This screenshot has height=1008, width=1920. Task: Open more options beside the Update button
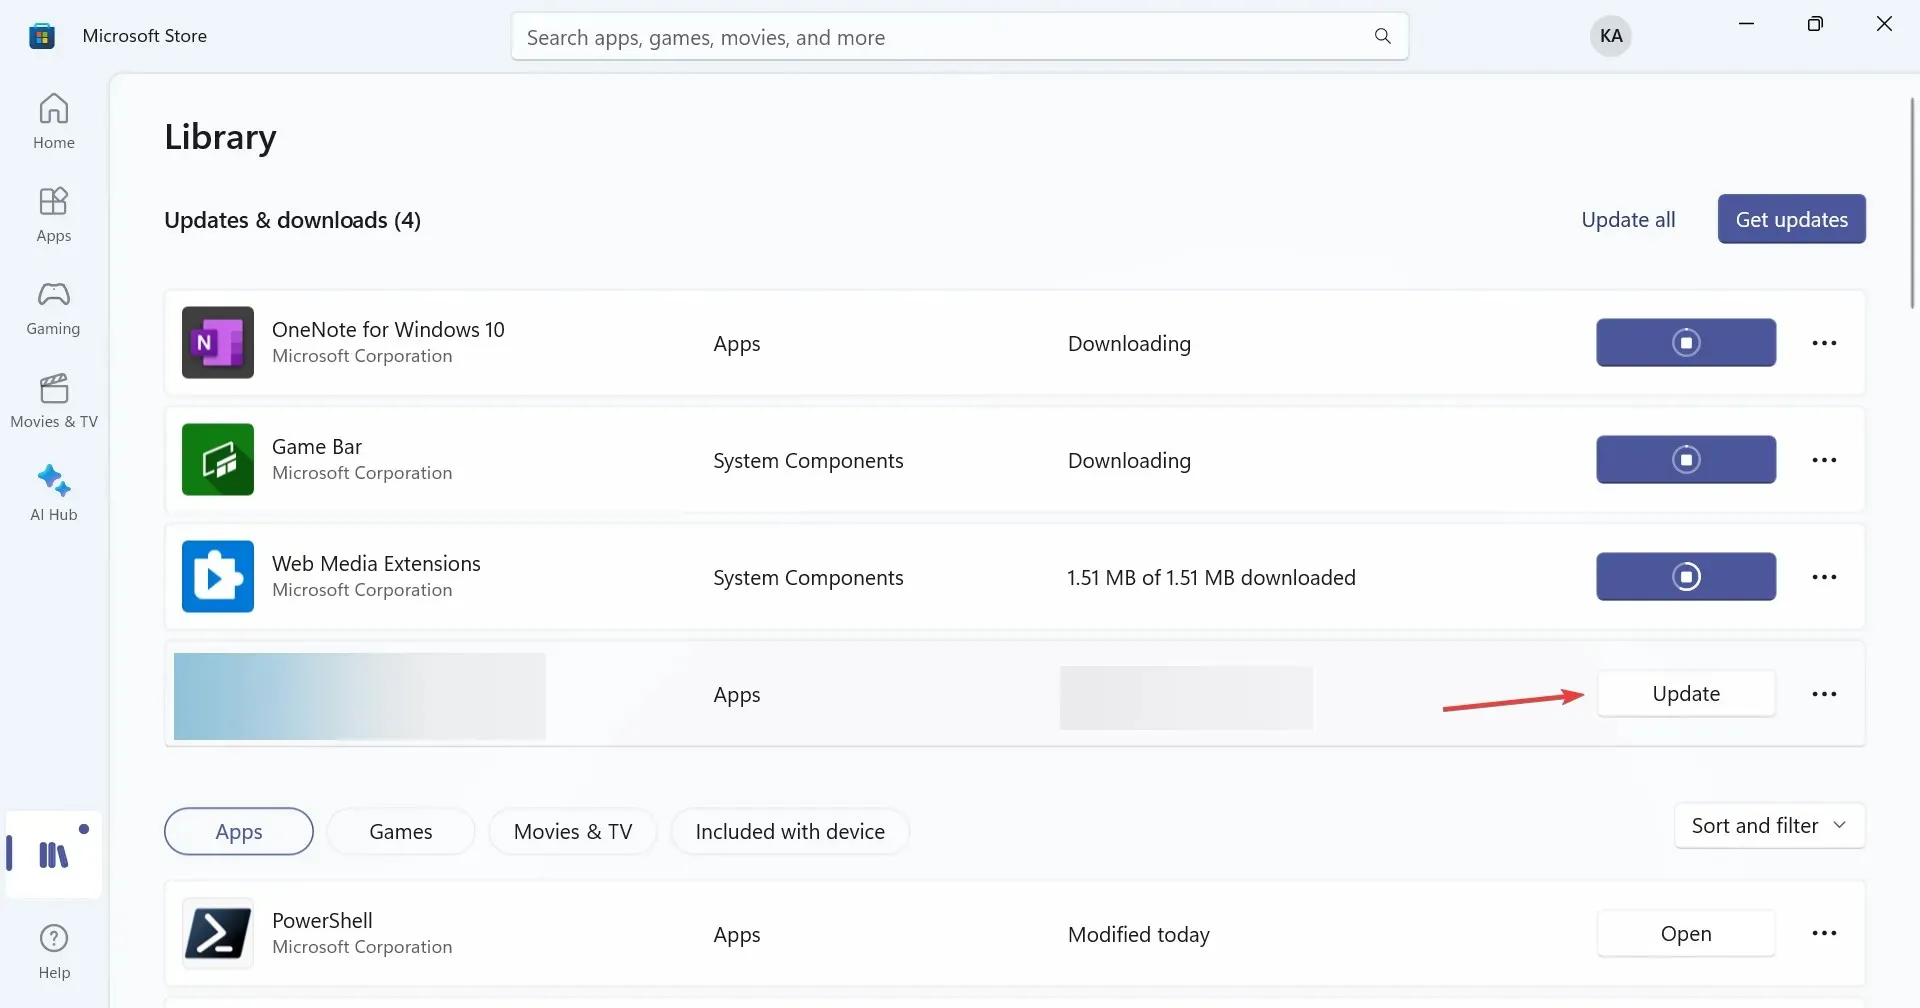tap(1824, 694)
